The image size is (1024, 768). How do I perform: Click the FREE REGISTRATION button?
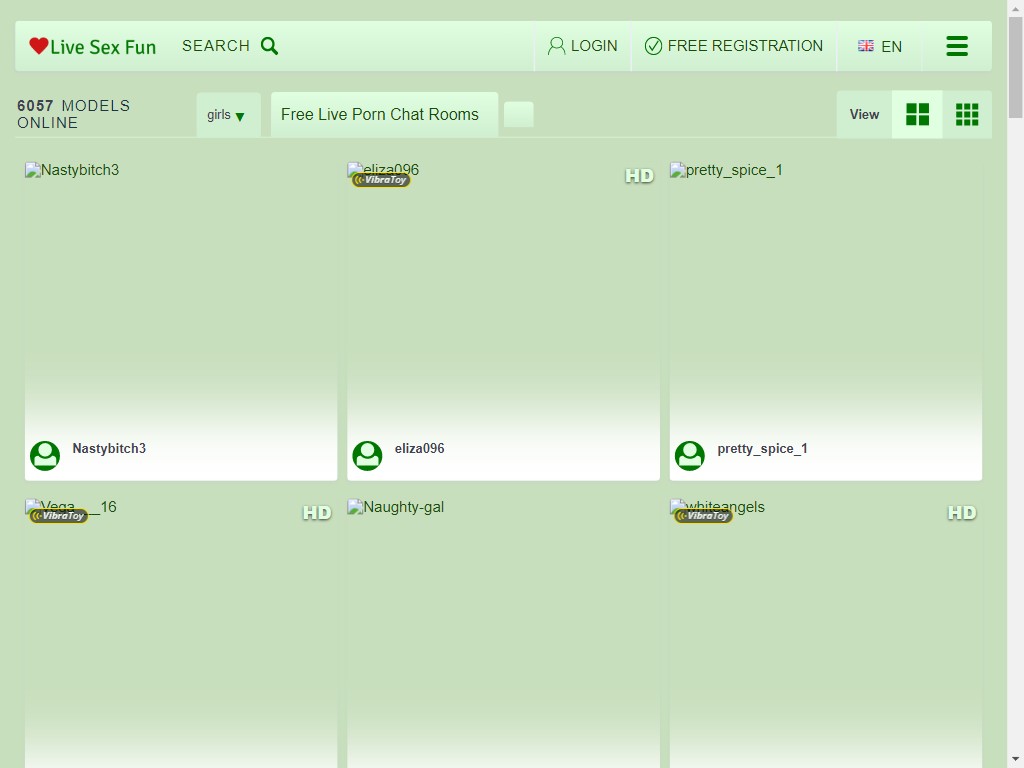pyautogui.click(x=734, y=46)
